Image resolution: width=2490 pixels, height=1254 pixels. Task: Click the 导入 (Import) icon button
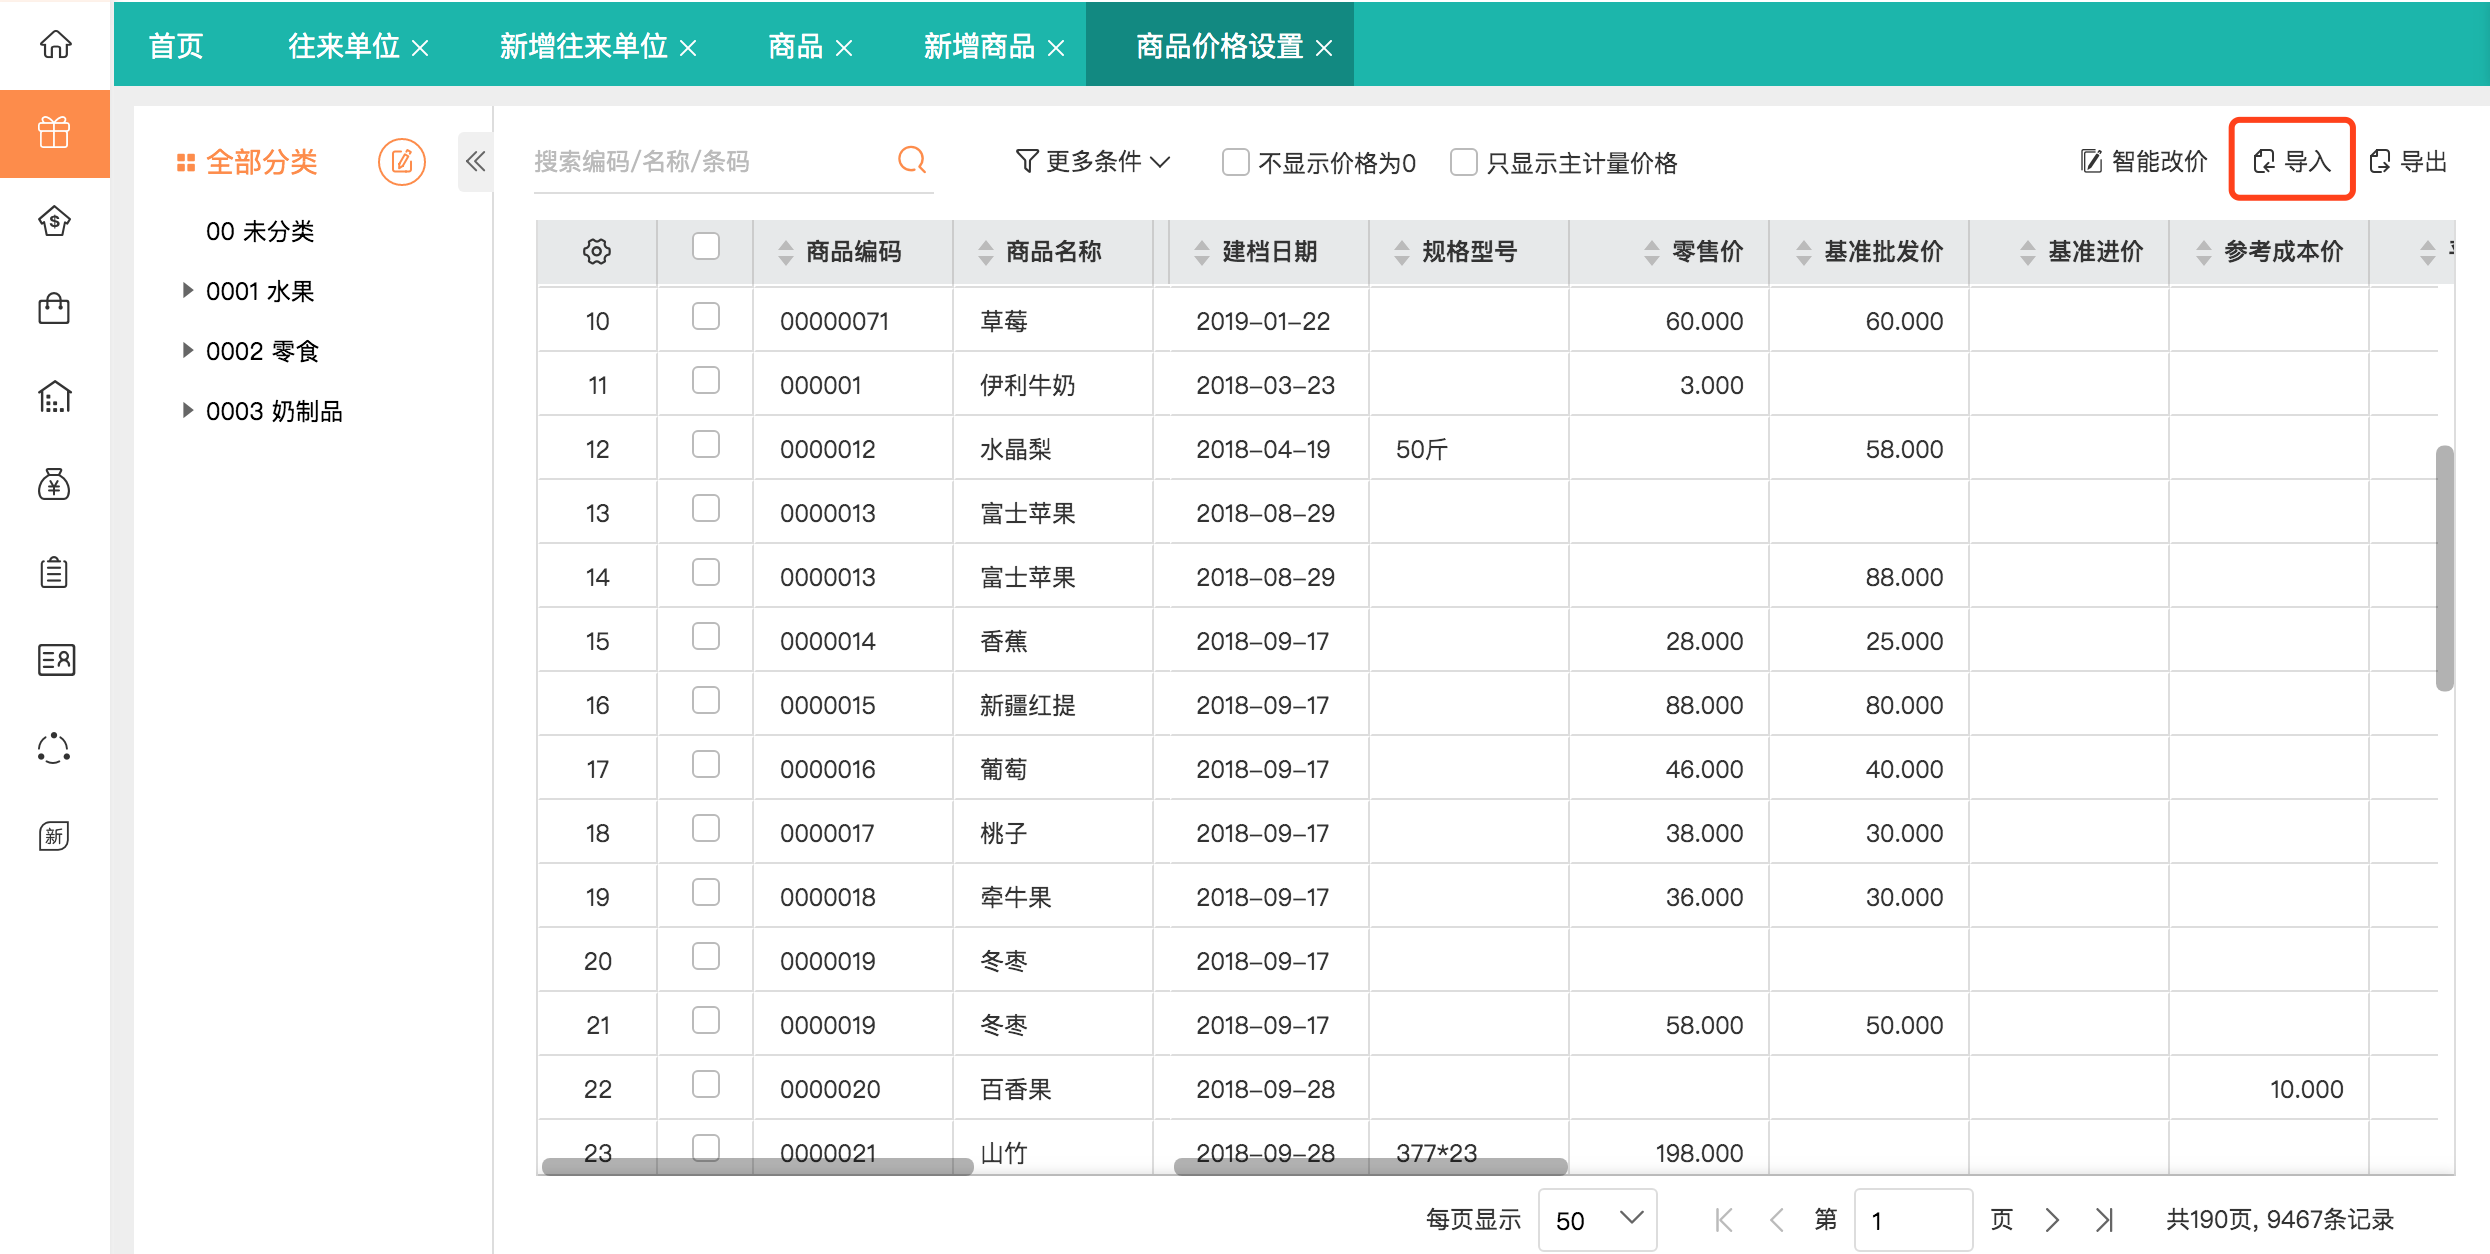[2290, 158]
